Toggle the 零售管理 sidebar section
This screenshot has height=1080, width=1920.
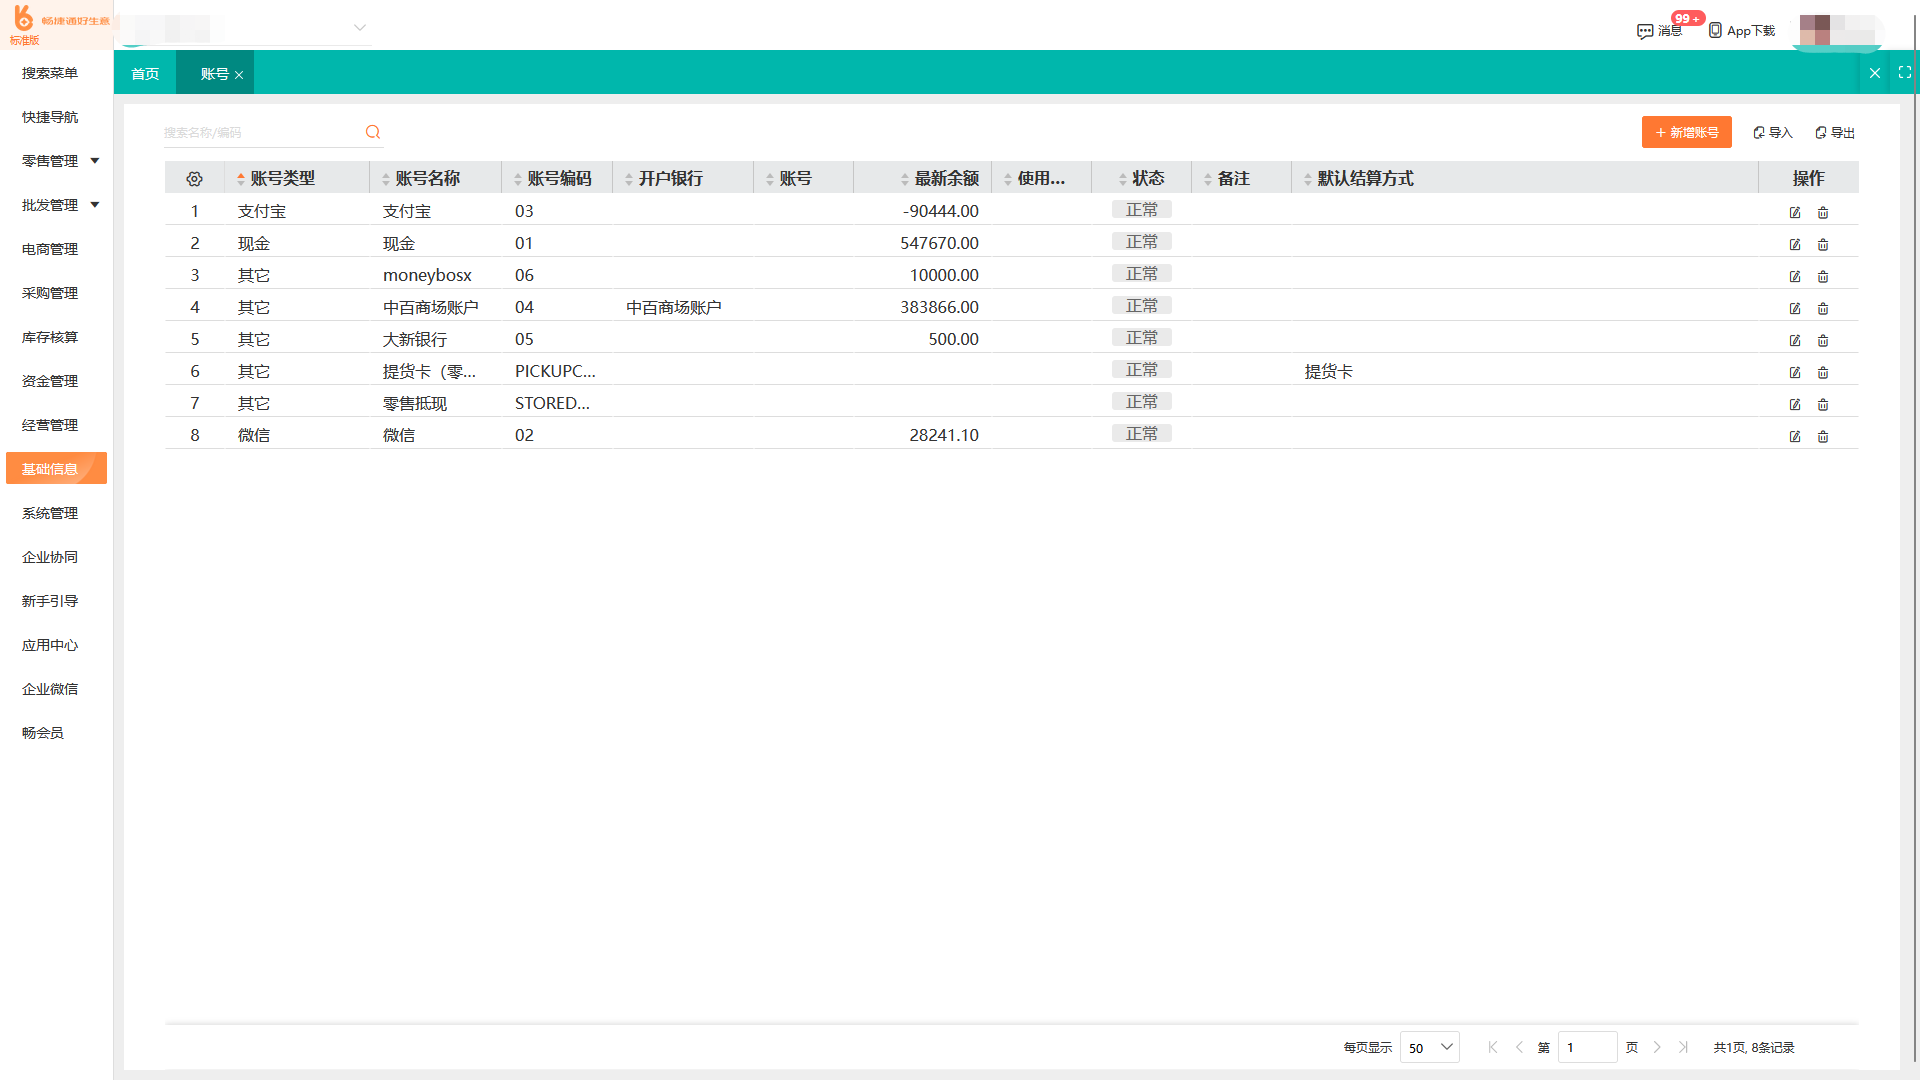point(55,161)
